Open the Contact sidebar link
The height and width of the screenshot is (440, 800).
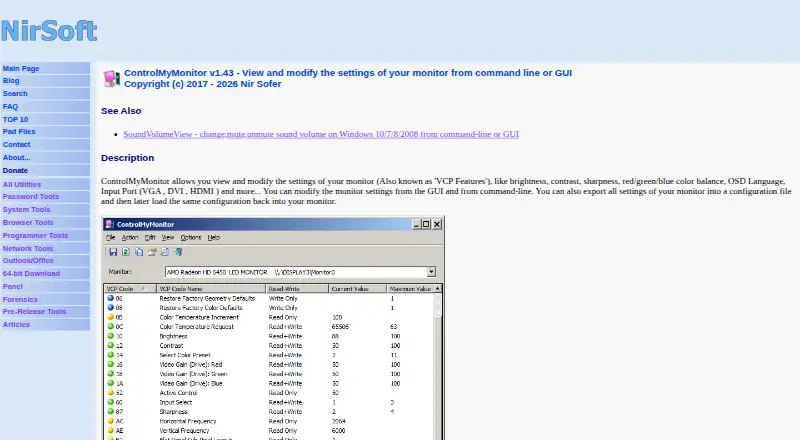(16, 144)
